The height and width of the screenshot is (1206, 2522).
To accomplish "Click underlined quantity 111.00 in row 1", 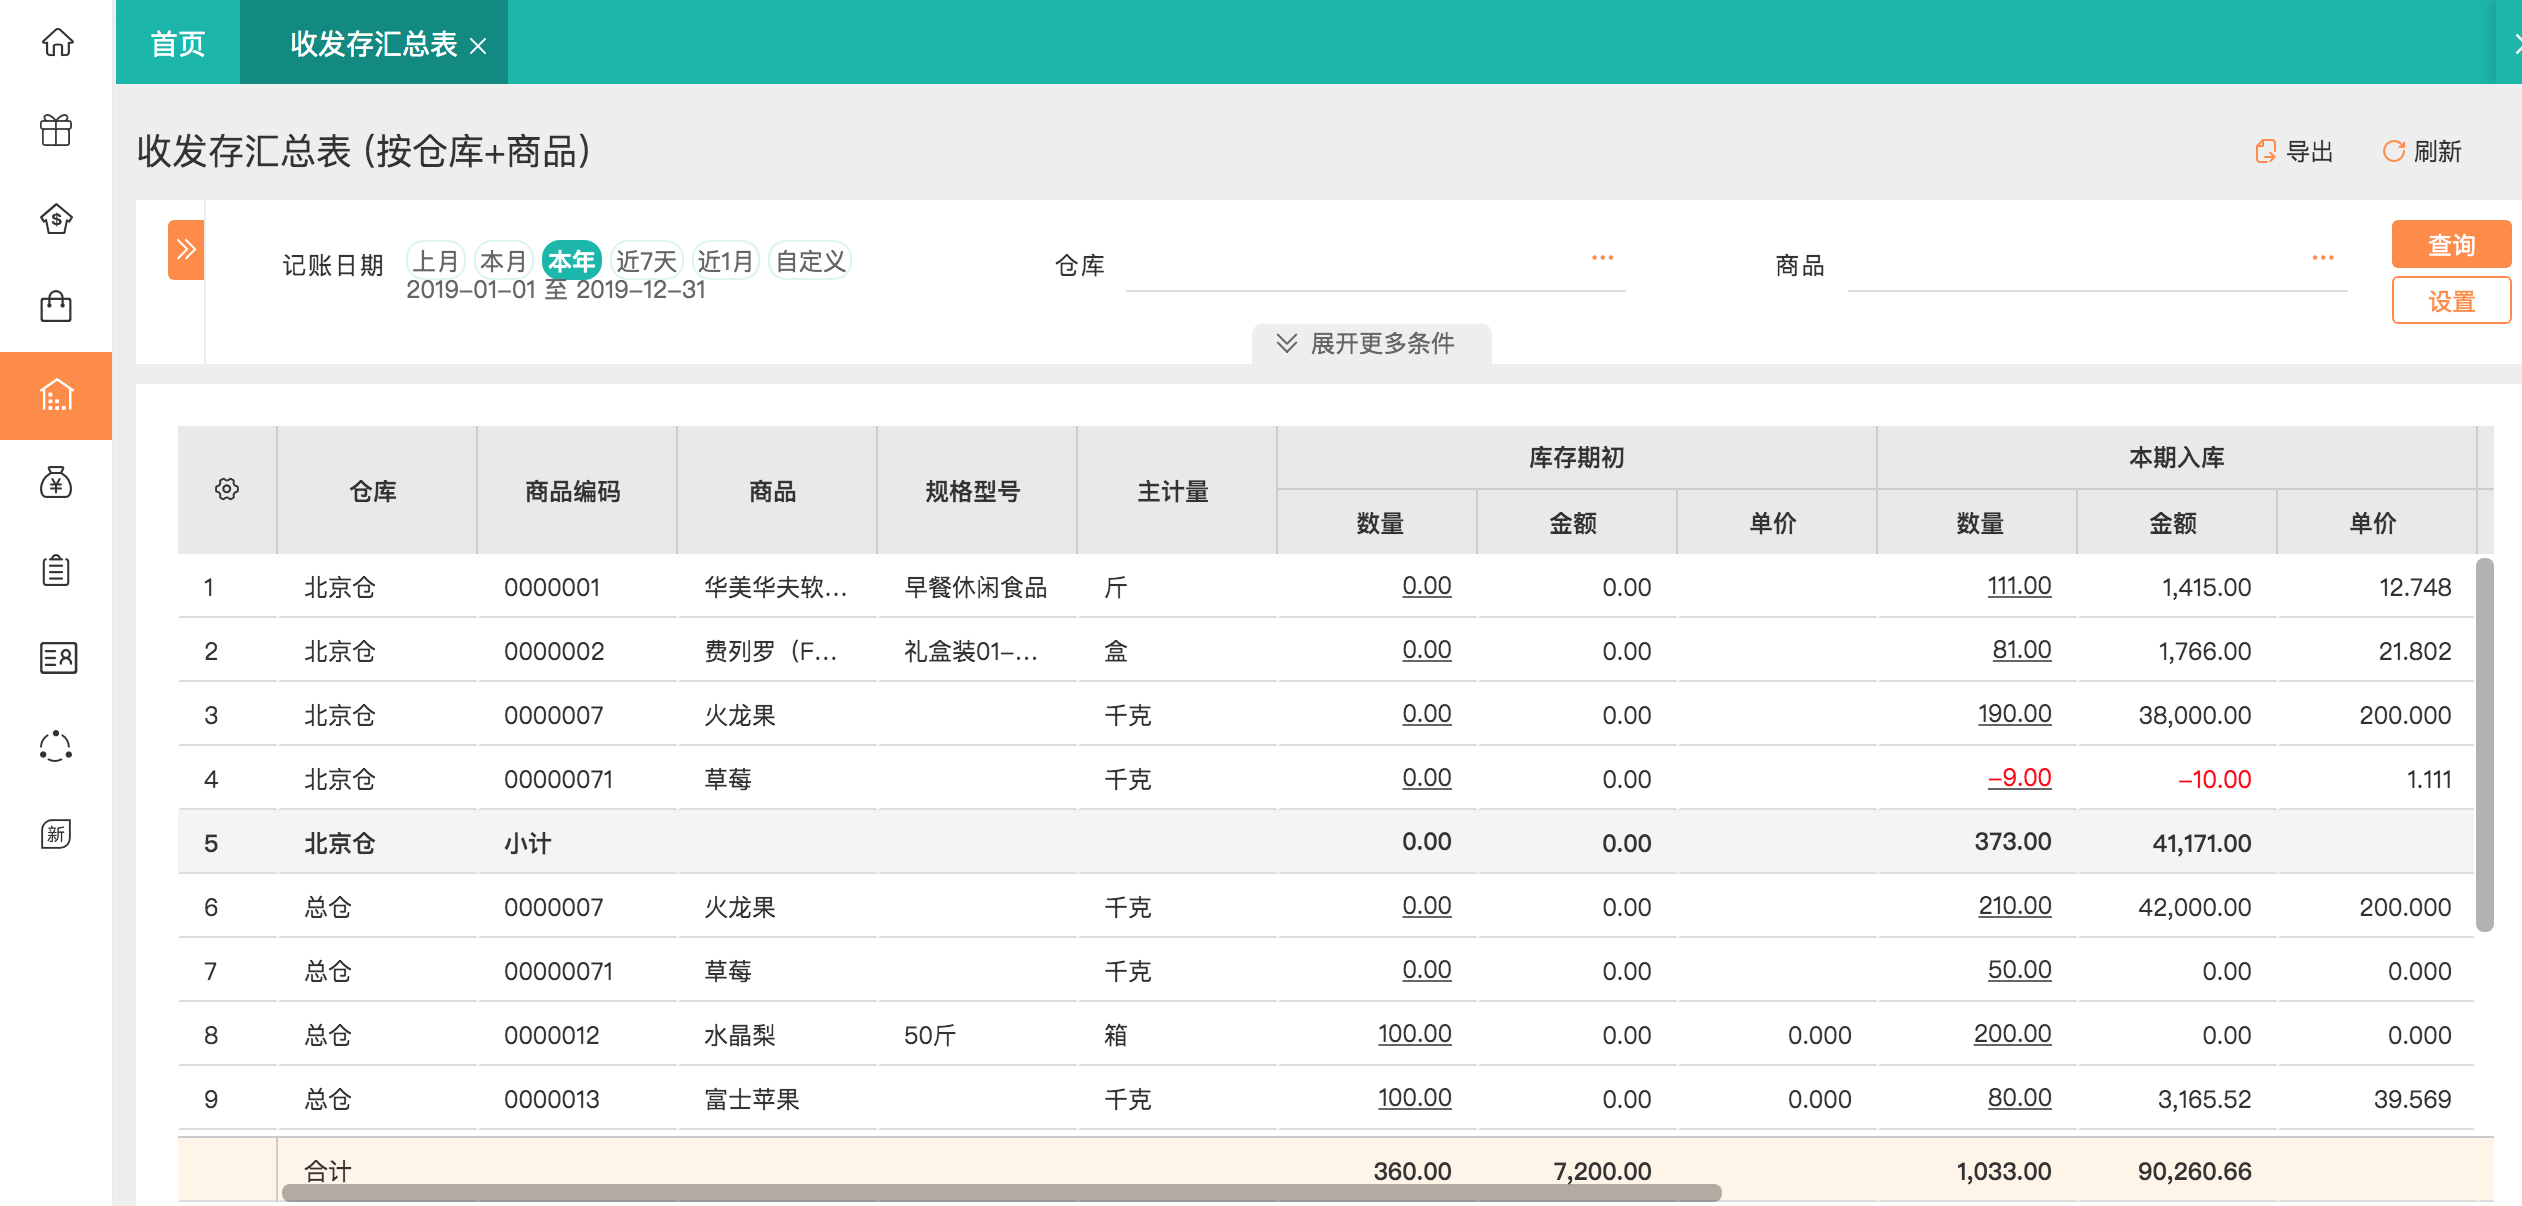I will pos(2017,585).
